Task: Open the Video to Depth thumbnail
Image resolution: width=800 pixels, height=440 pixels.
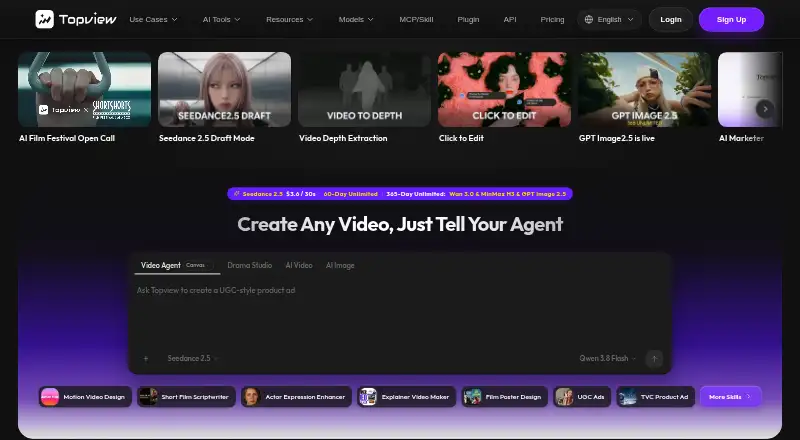Action: click(x=364, y=89)
